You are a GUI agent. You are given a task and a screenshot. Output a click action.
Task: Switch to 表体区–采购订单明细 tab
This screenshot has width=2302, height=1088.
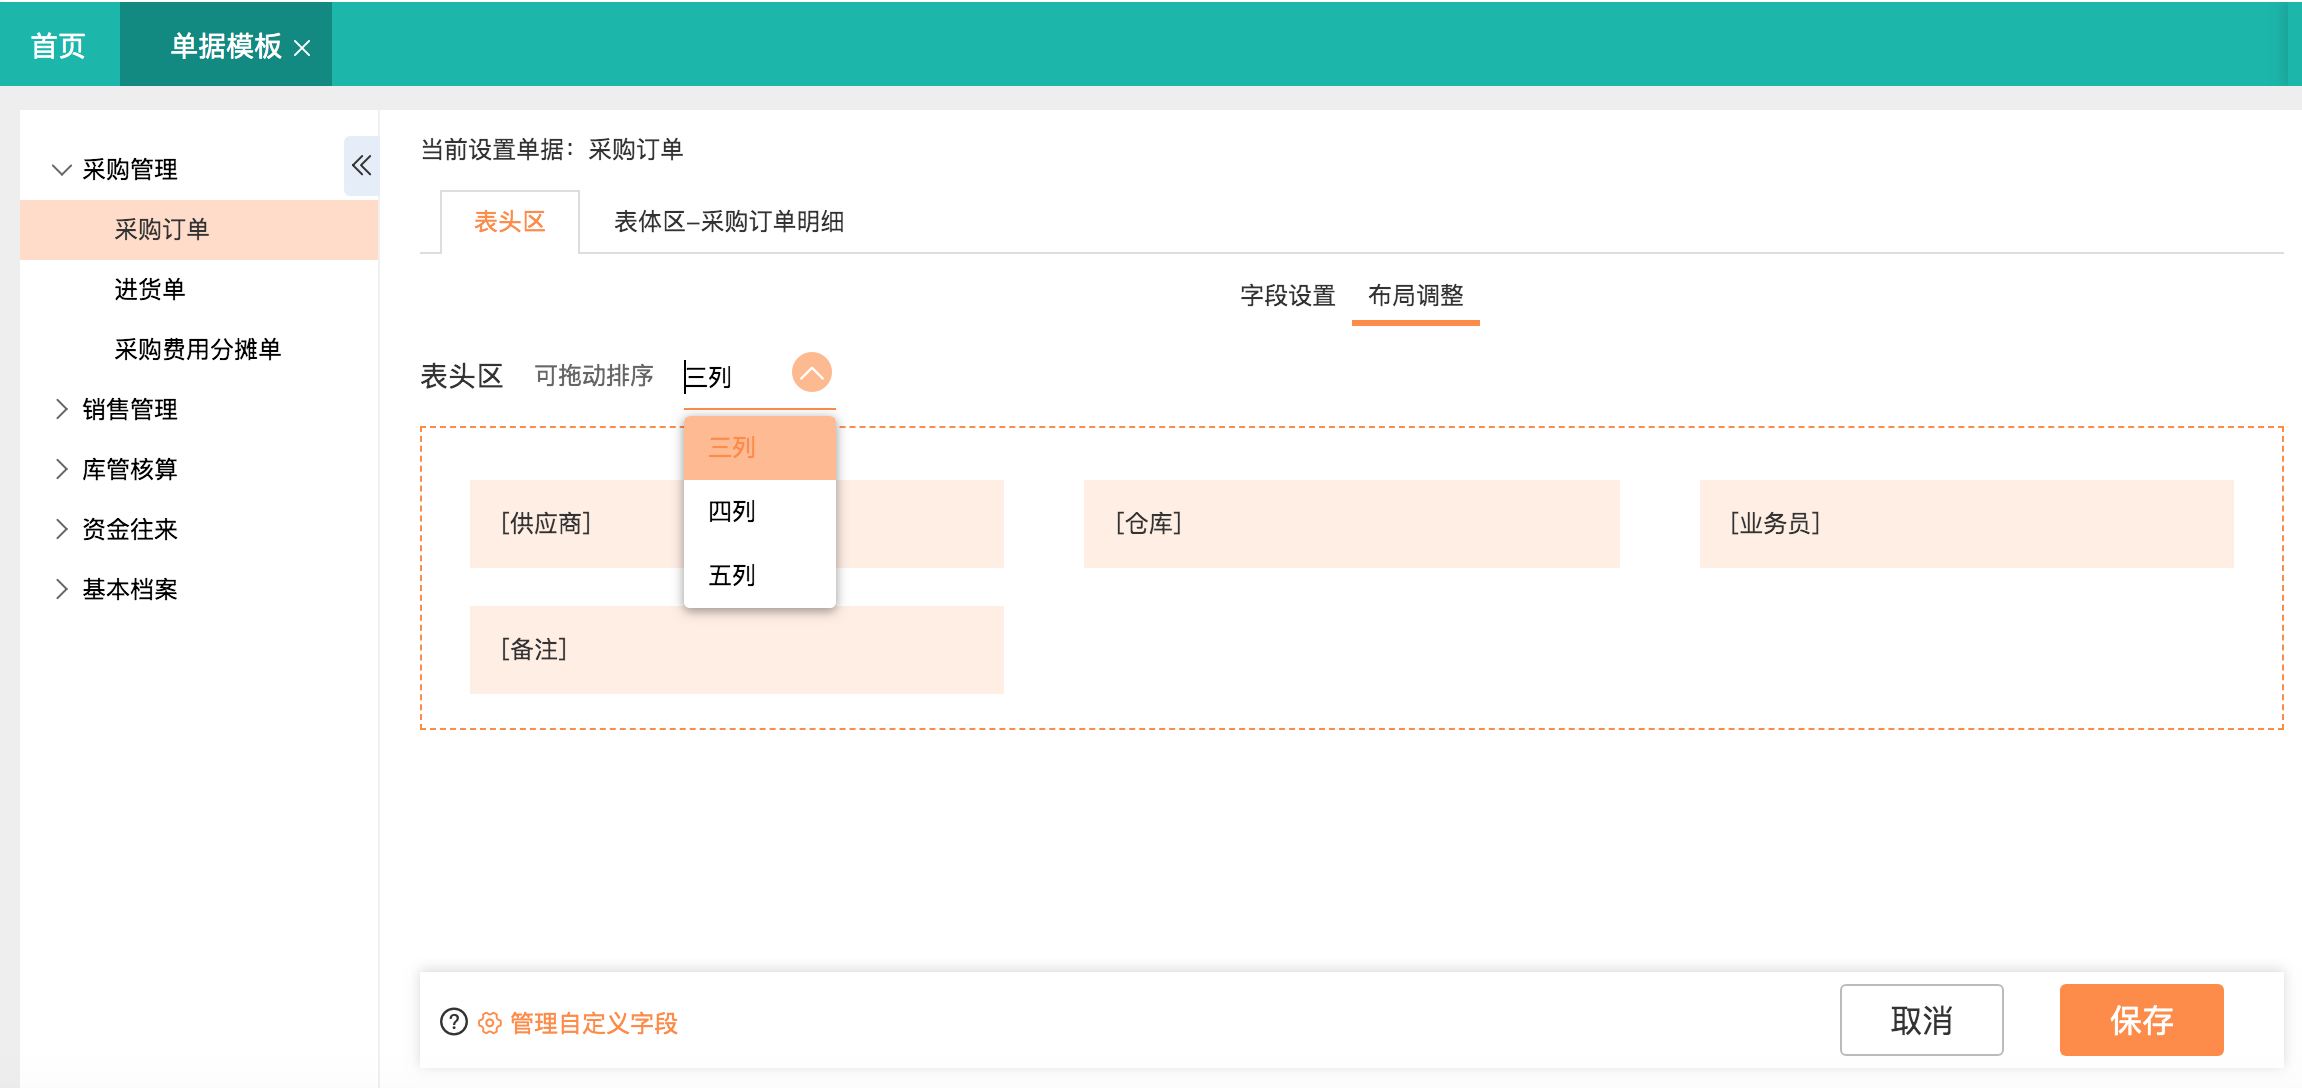click(x=730, y=223)
